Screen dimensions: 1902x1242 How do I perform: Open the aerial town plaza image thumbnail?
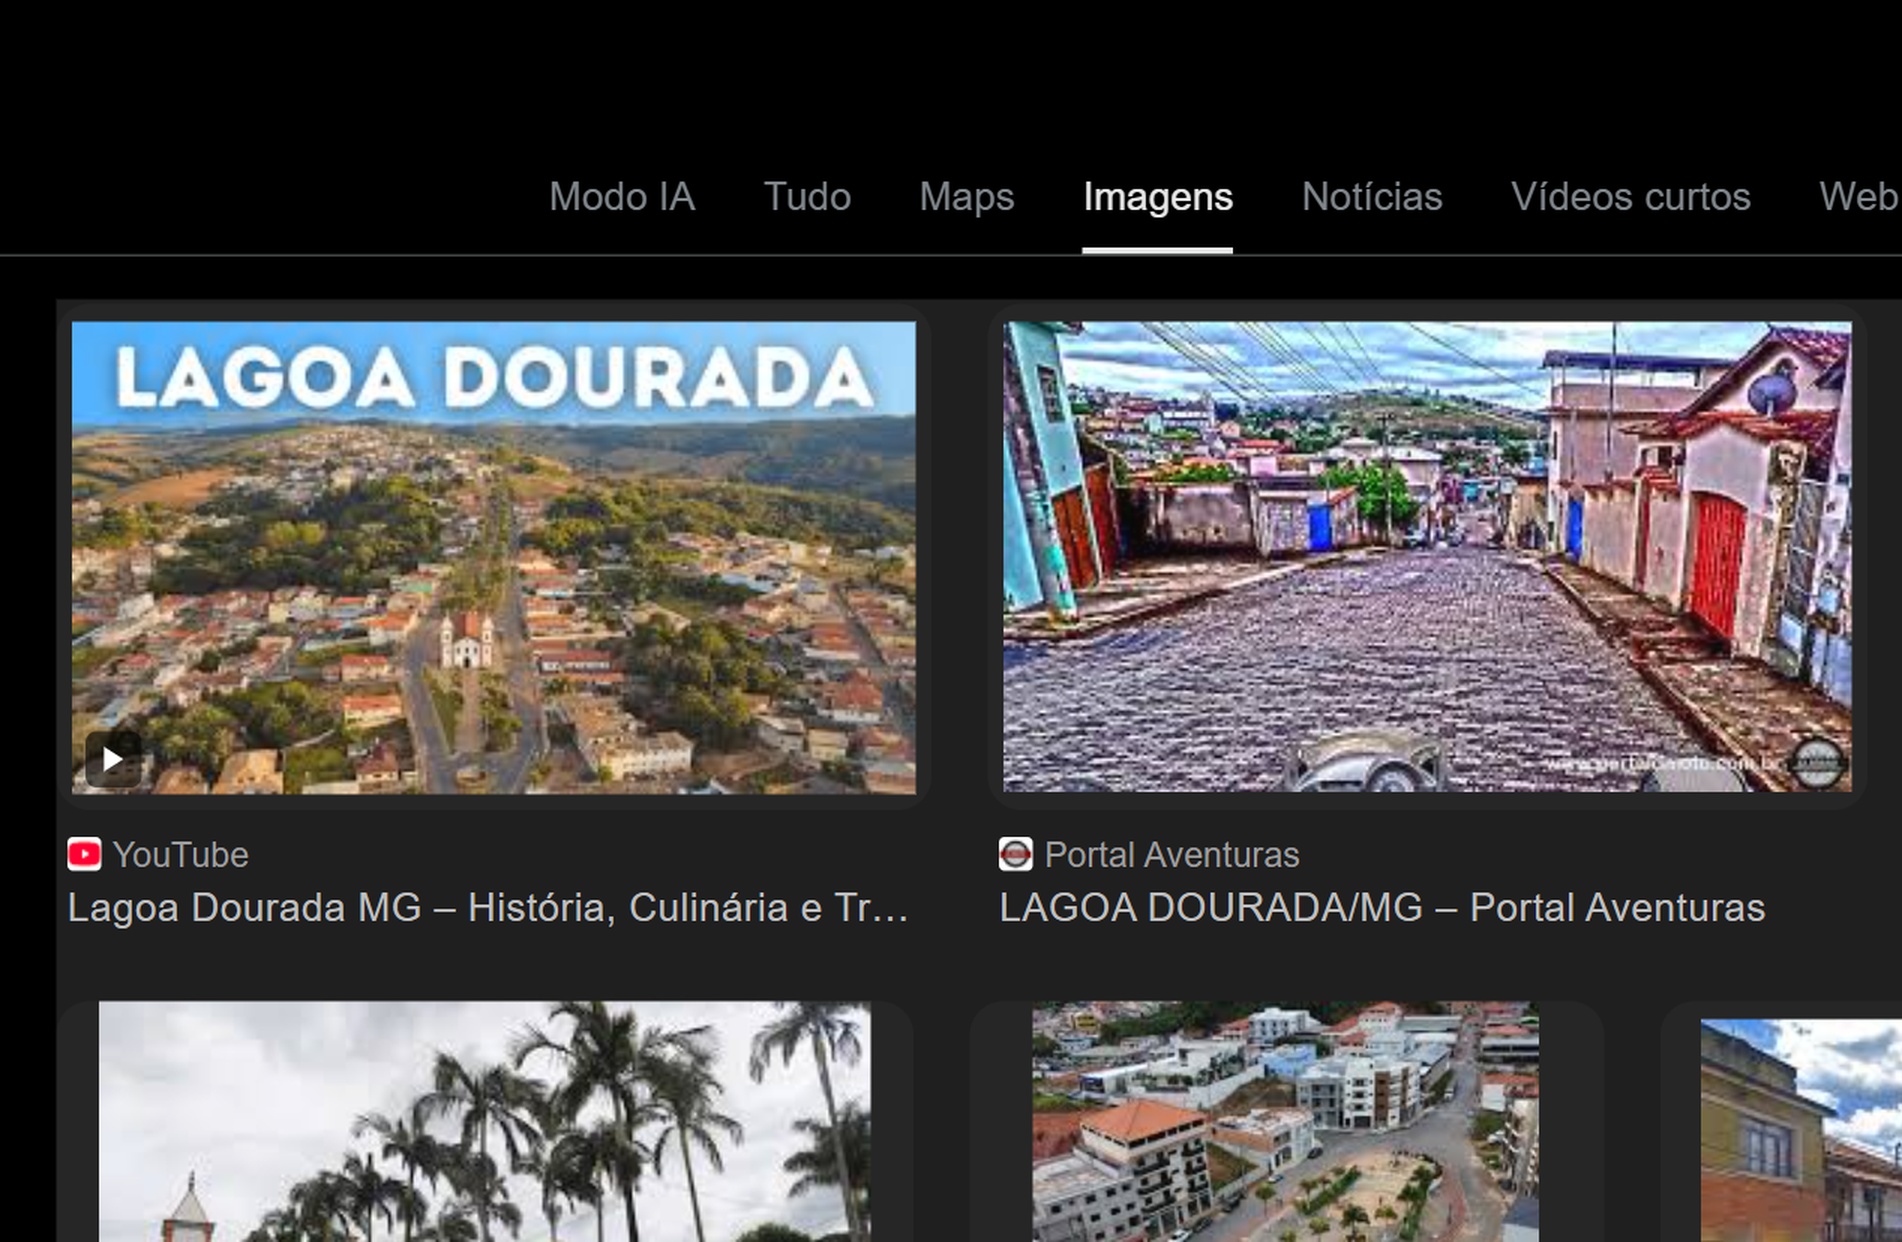click(1285, 1120)
